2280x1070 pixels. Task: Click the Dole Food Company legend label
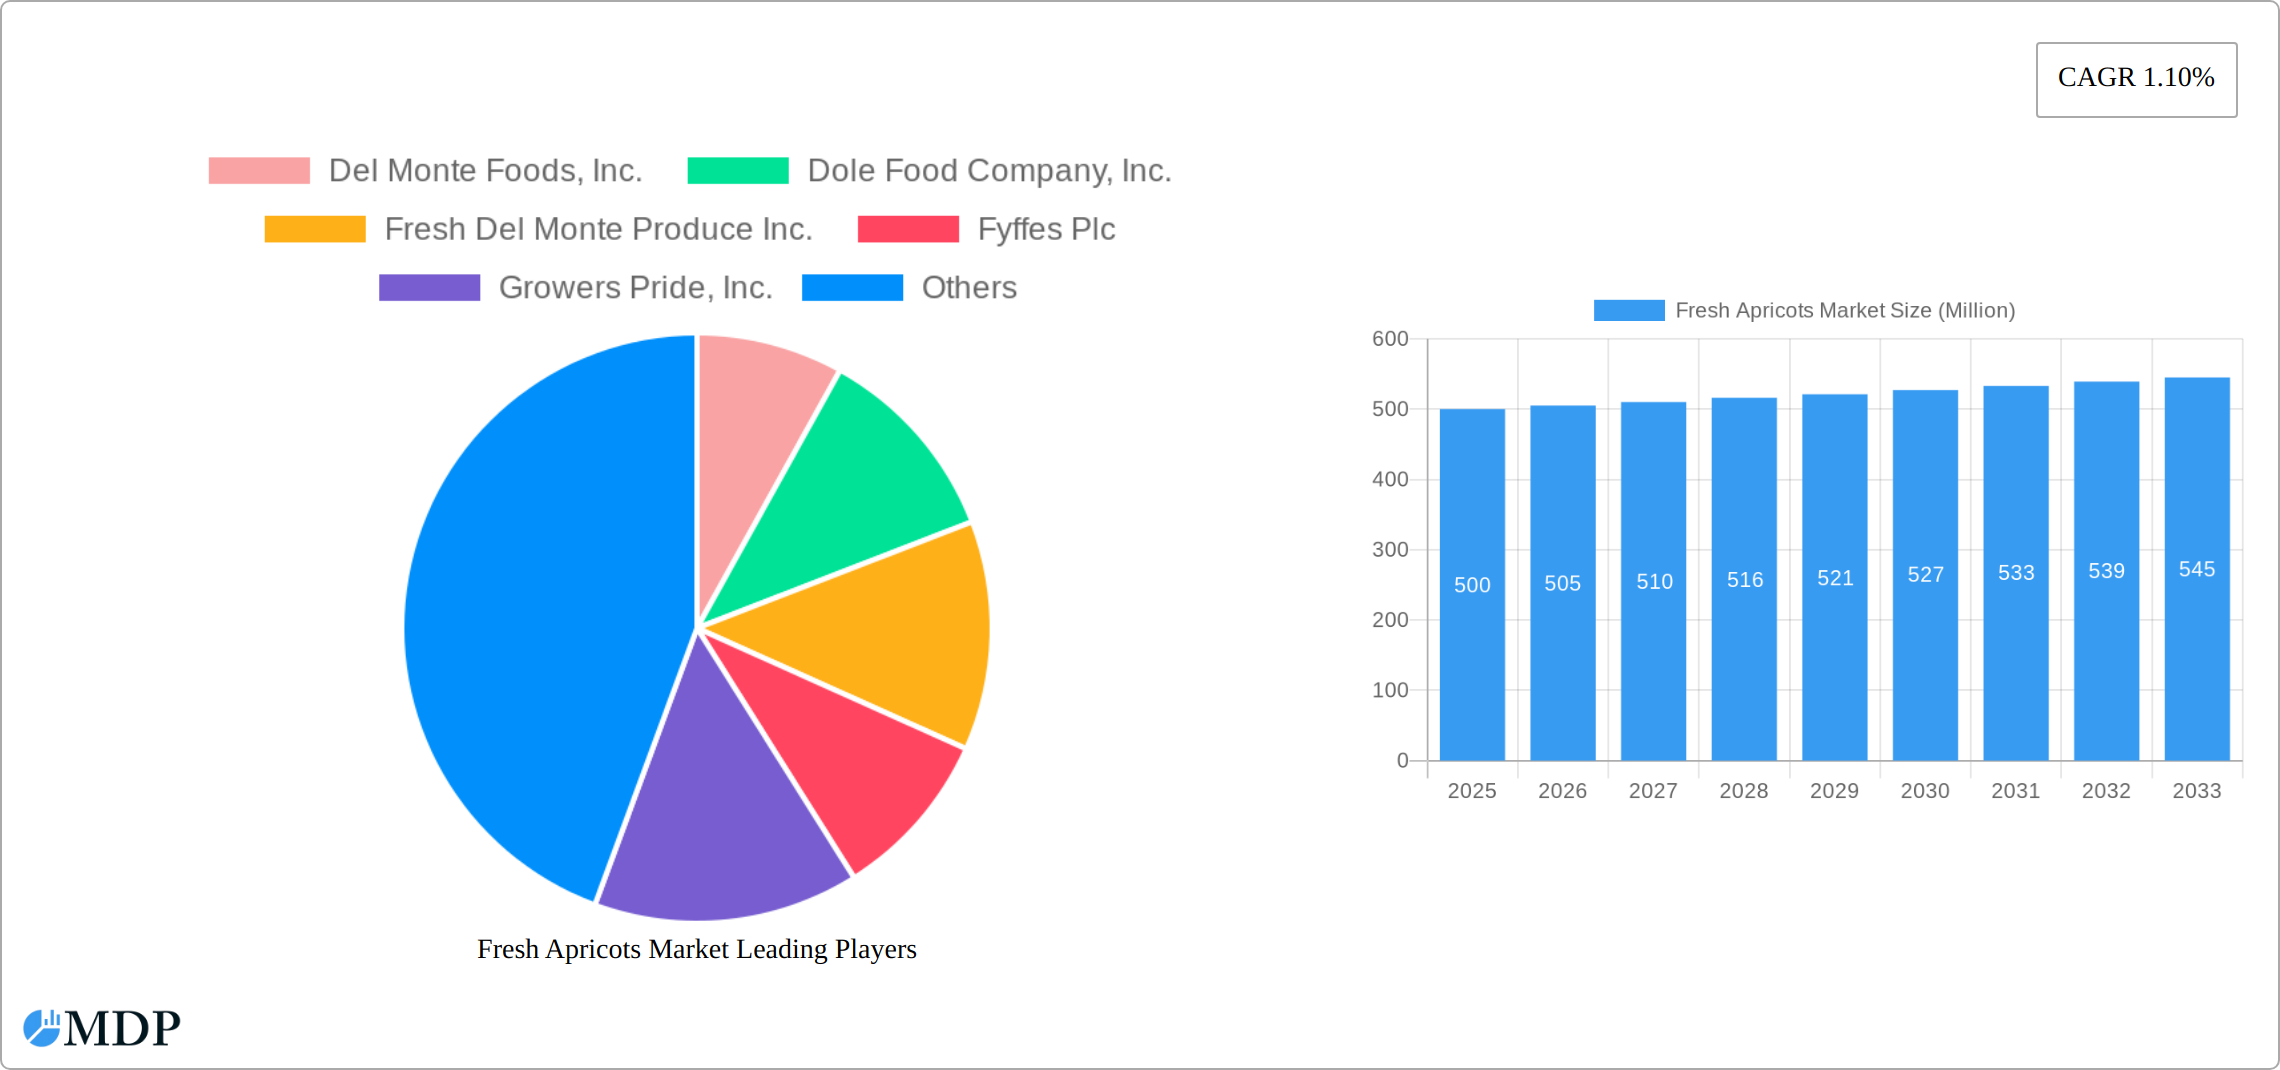click(990, 170)
